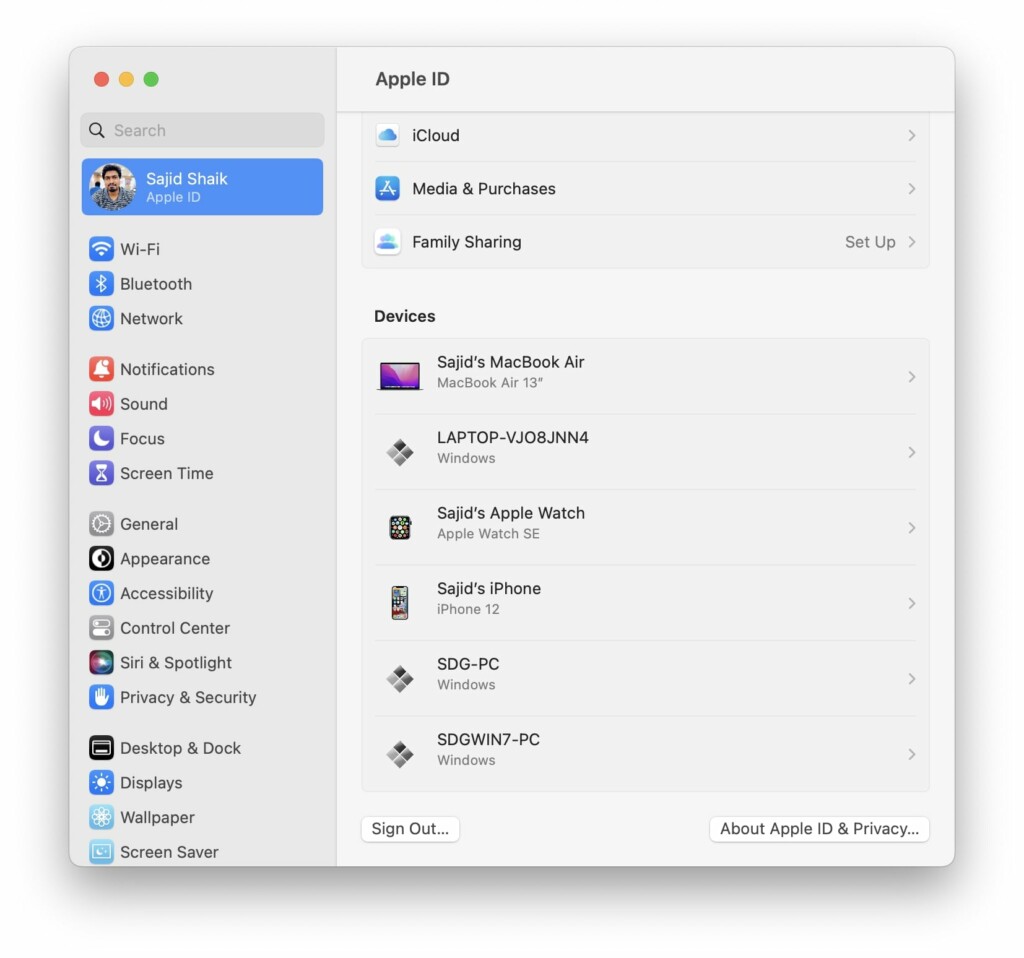This screenshot has width=1024, height=958.
Task: Select the Appearance icon
Action: point(101,558)
